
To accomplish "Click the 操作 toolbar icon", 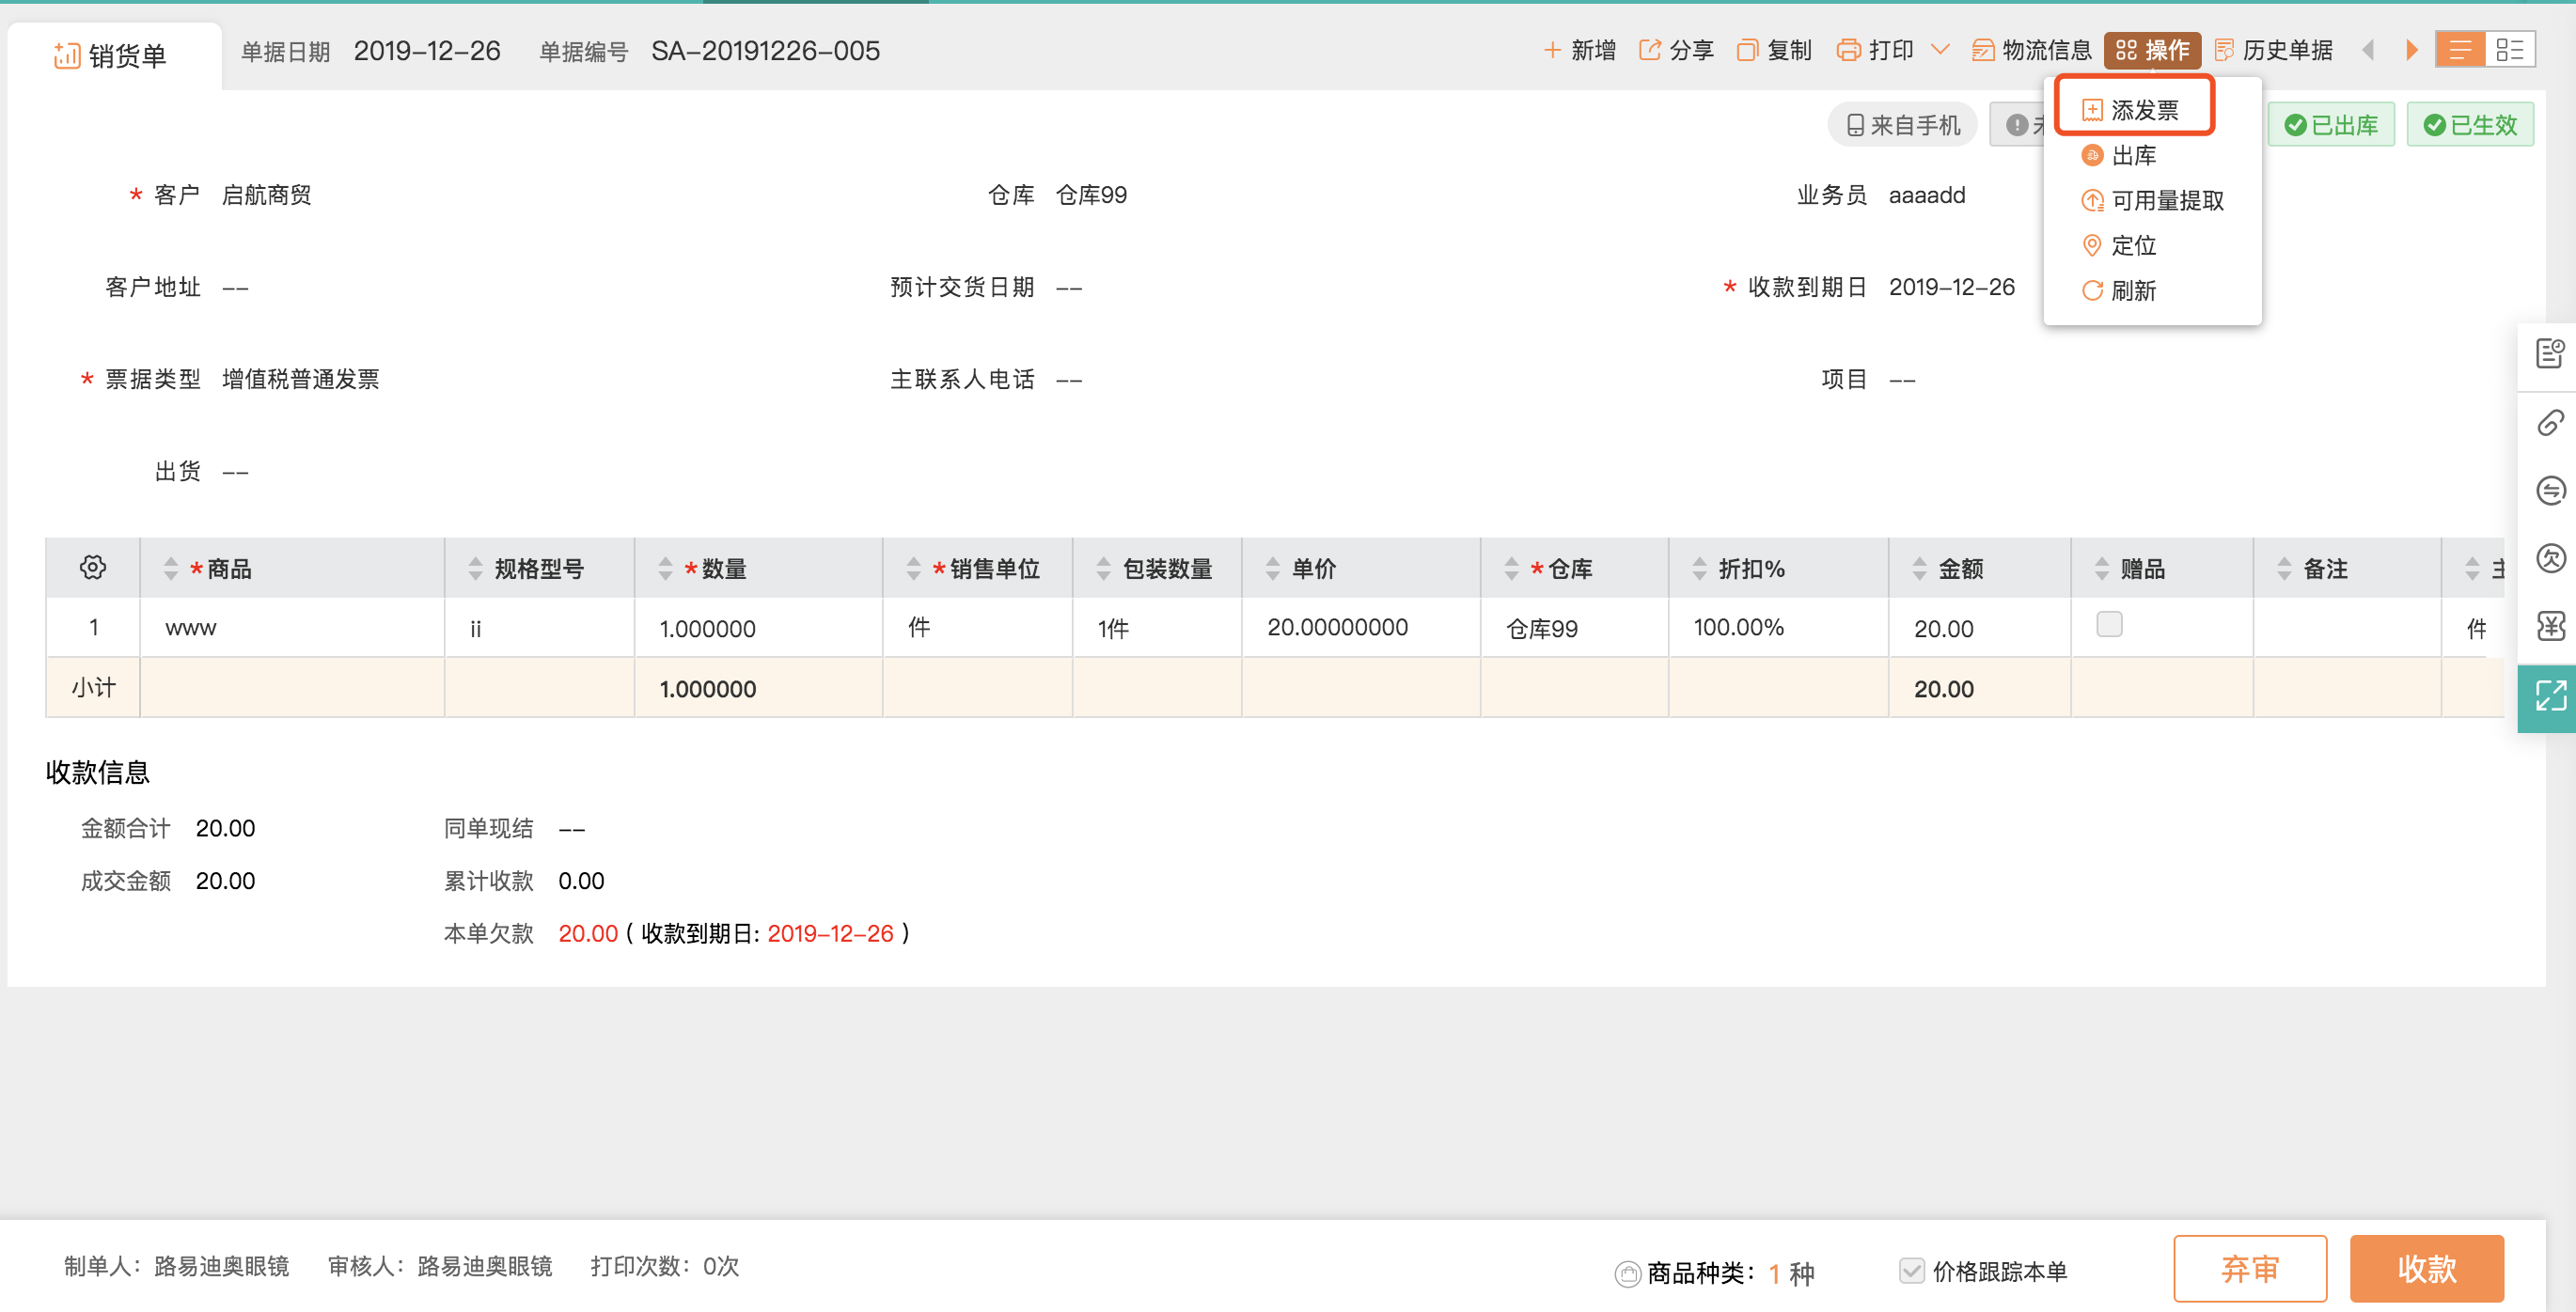I will (2153, 50).
